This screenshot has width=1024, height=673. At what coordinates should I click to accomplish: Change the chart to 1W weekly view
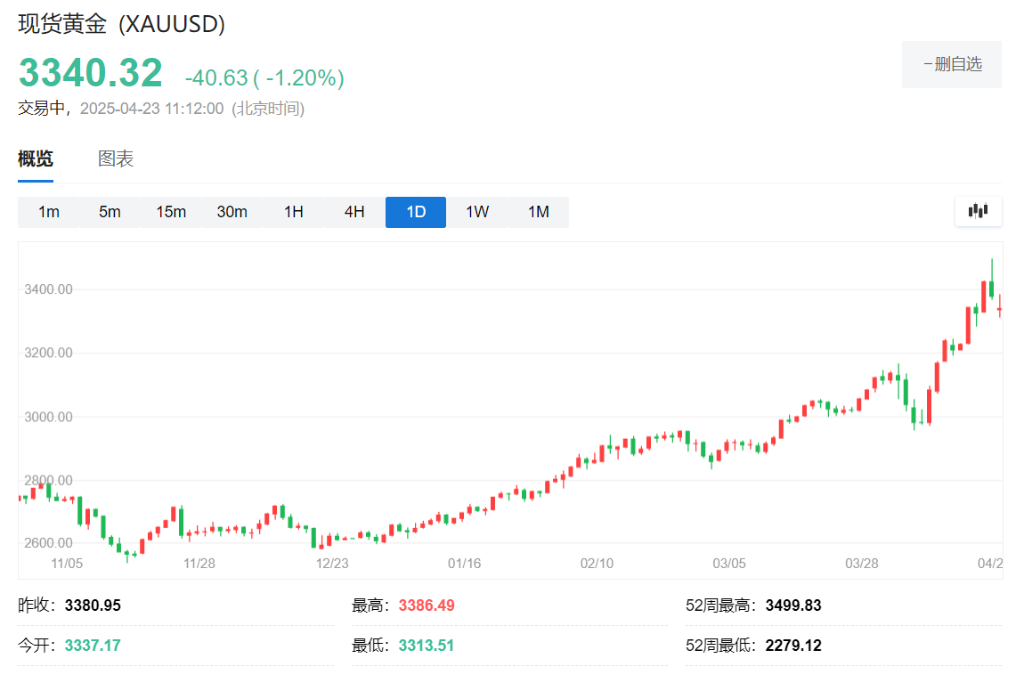[477, 212]
